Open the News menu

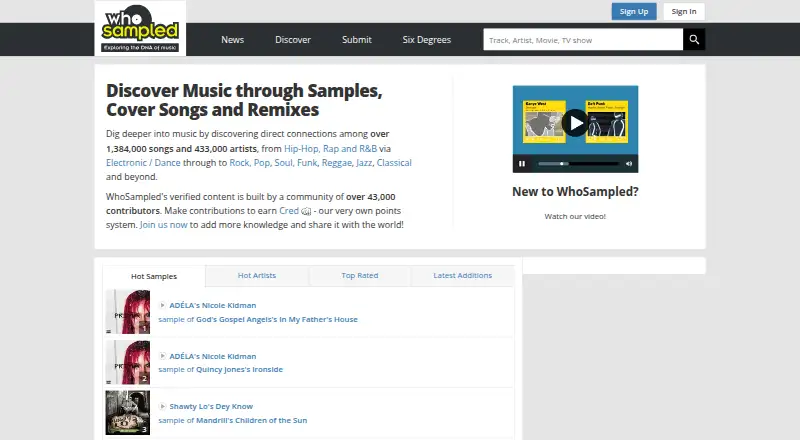(233, 40)
